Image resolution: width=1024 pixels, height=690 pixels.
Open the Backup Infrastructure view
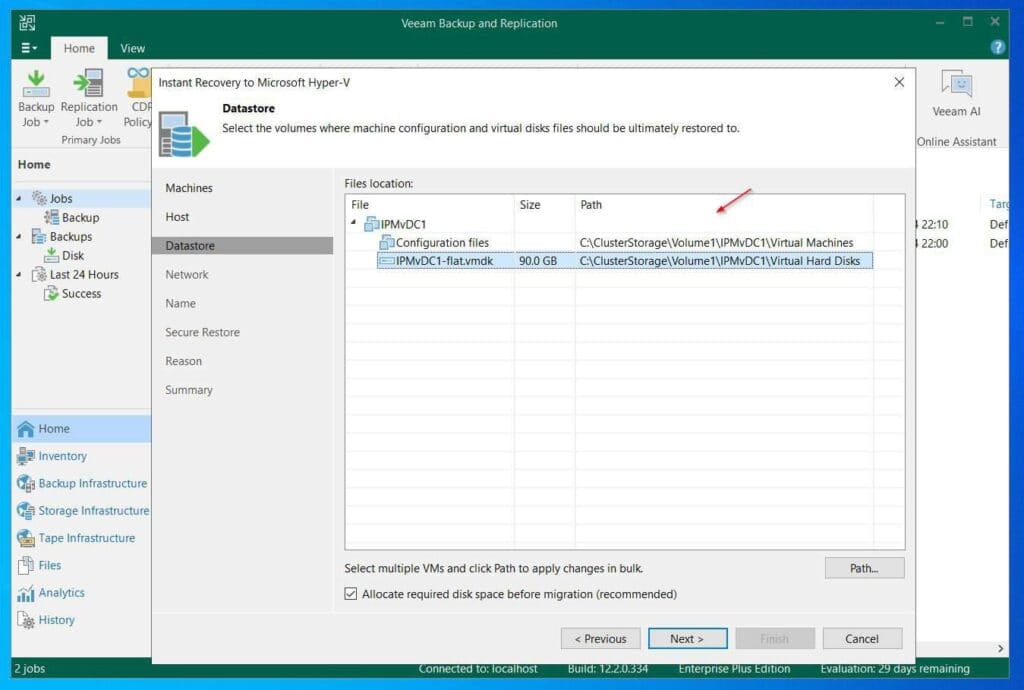[x=92, y=483]
